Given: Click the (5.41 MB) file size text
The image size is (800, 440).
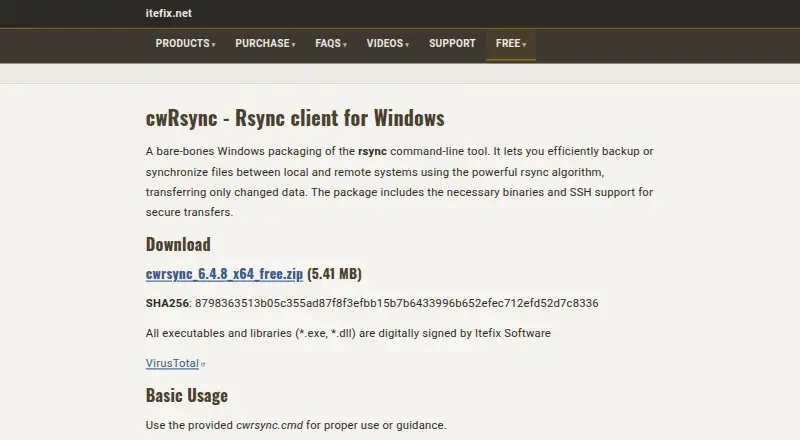Looking at the screenshot, I should 334,274.
